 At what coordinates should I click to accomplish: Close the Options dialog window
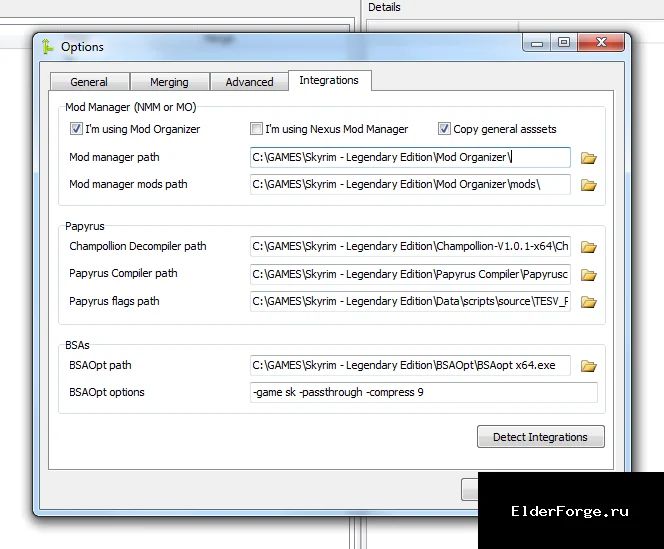click(x=608, y=42)
